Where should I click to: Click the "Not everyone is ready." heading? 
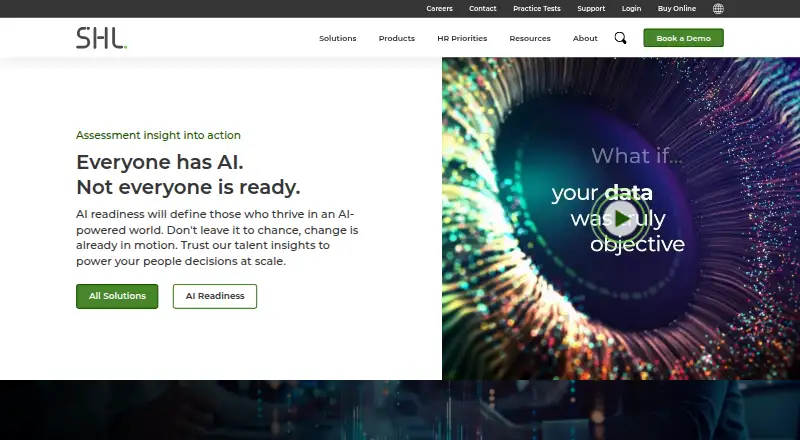coord(188,187)
